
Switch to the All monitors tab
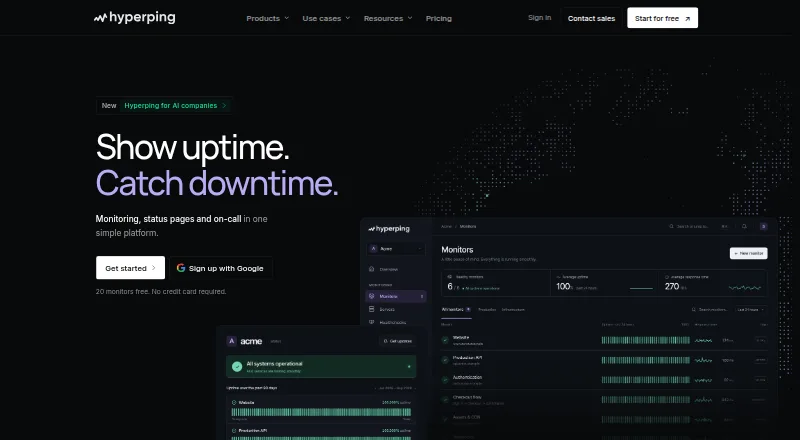coord(456,309)
